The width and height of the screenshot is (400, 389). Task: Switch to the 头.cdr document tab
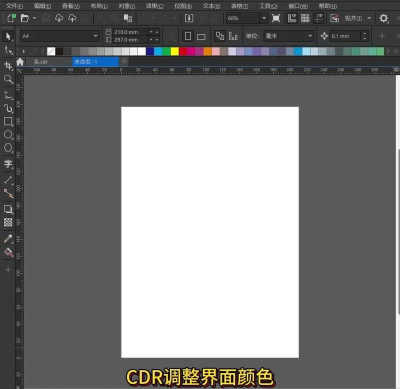click(x=49, y=62)
